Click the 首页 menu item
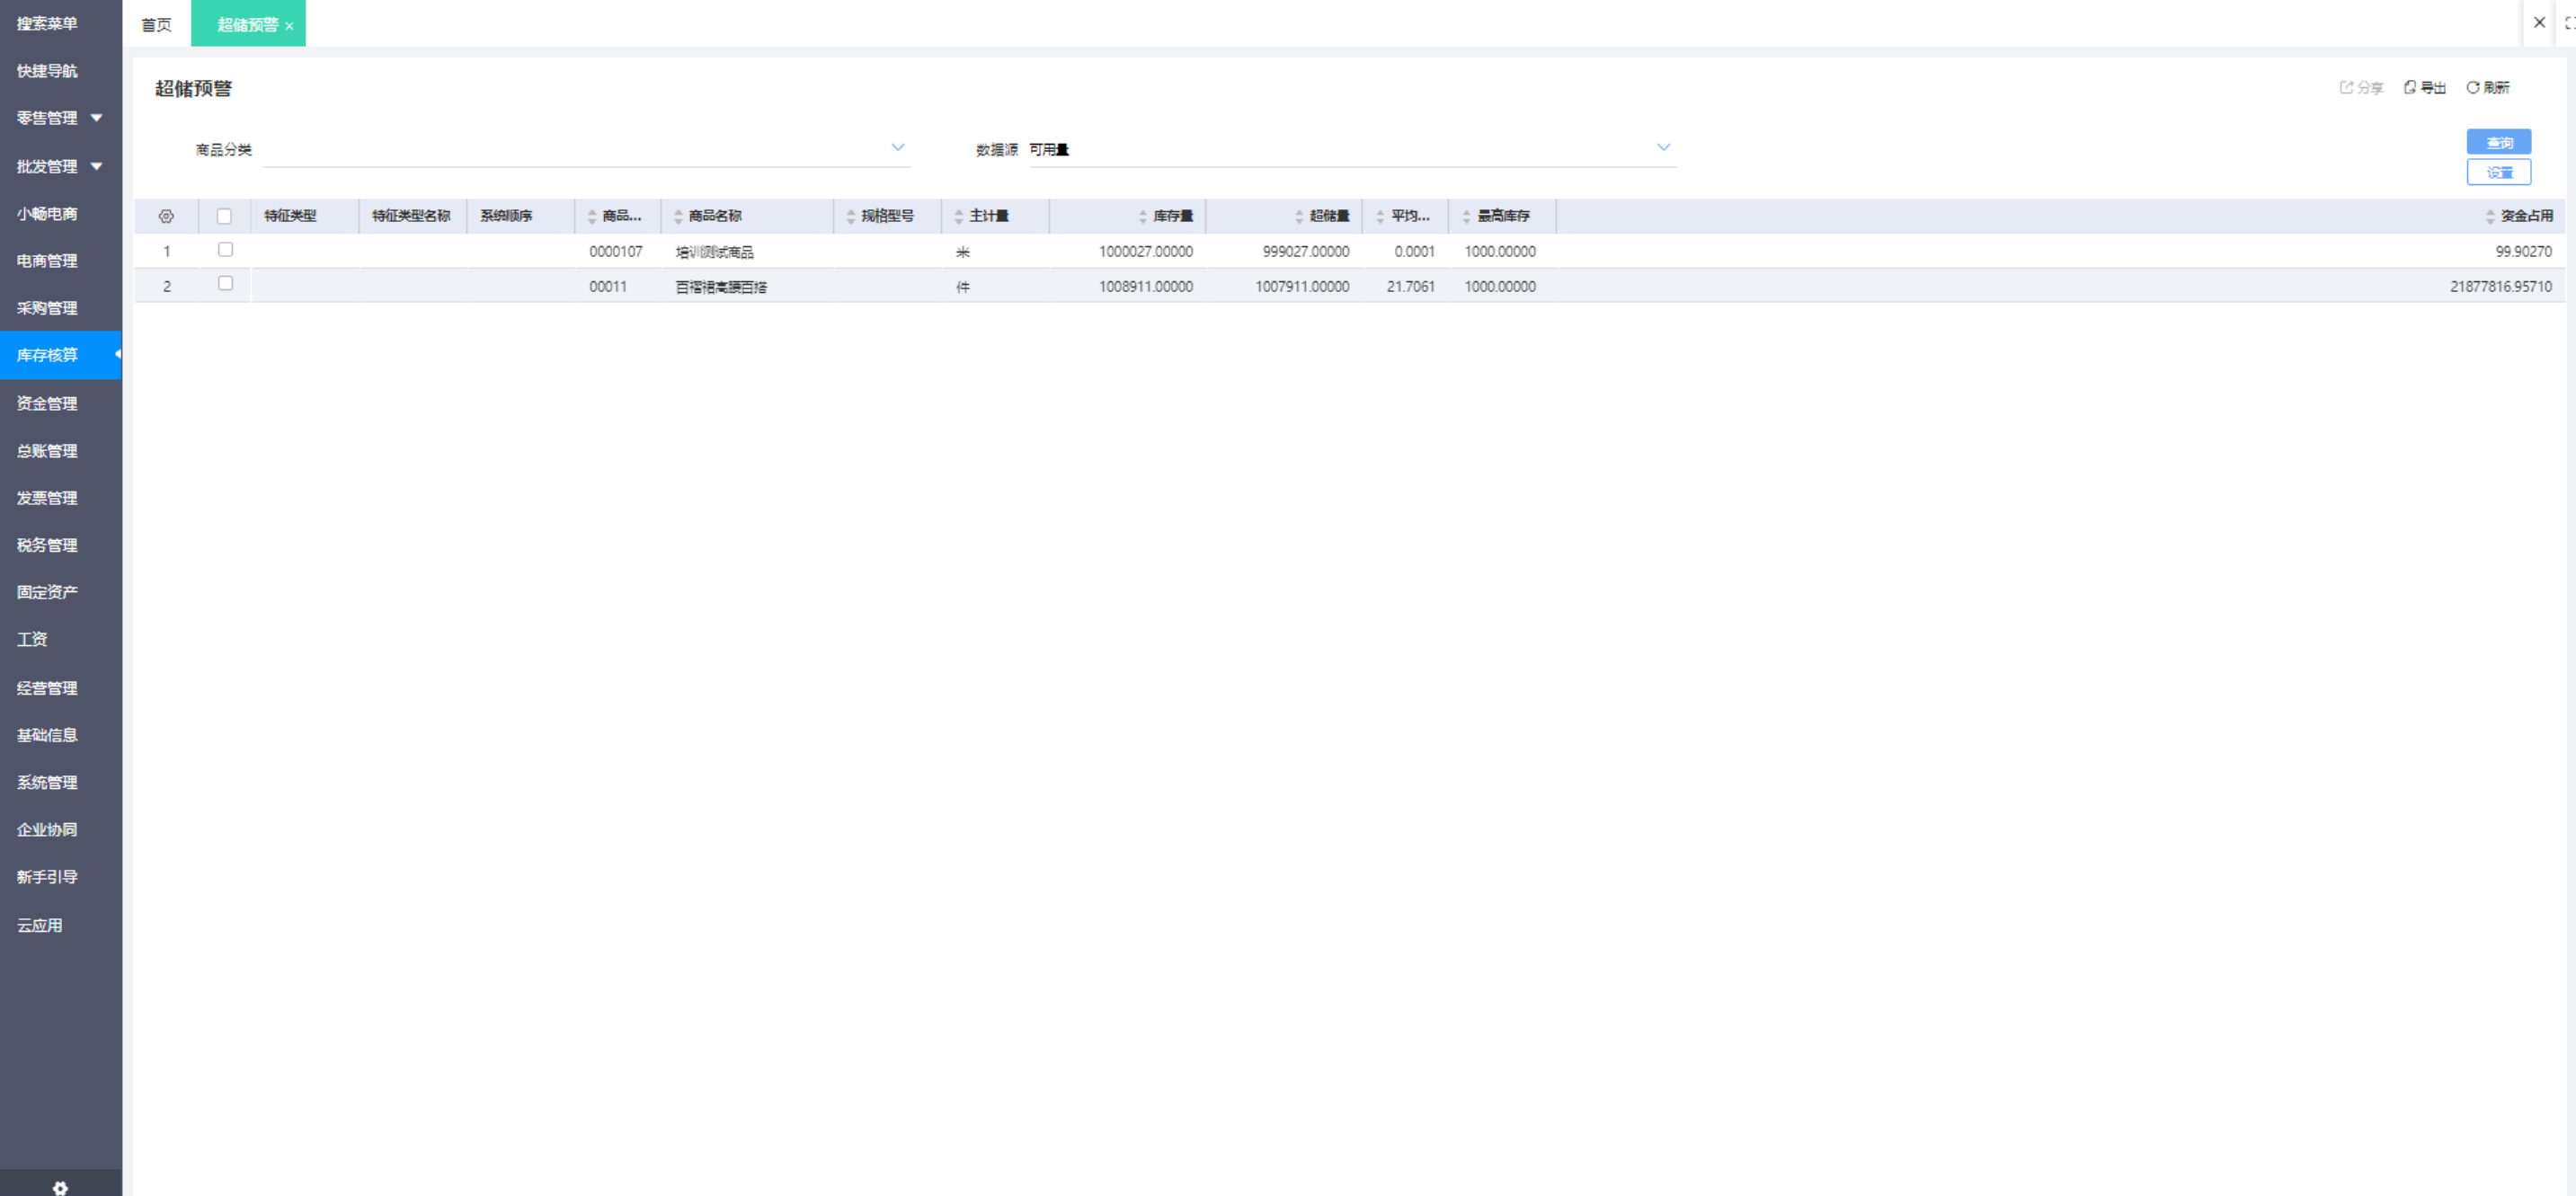Screen dimensions: 2576x1196 pyautogui.click(x=157, y=23)
